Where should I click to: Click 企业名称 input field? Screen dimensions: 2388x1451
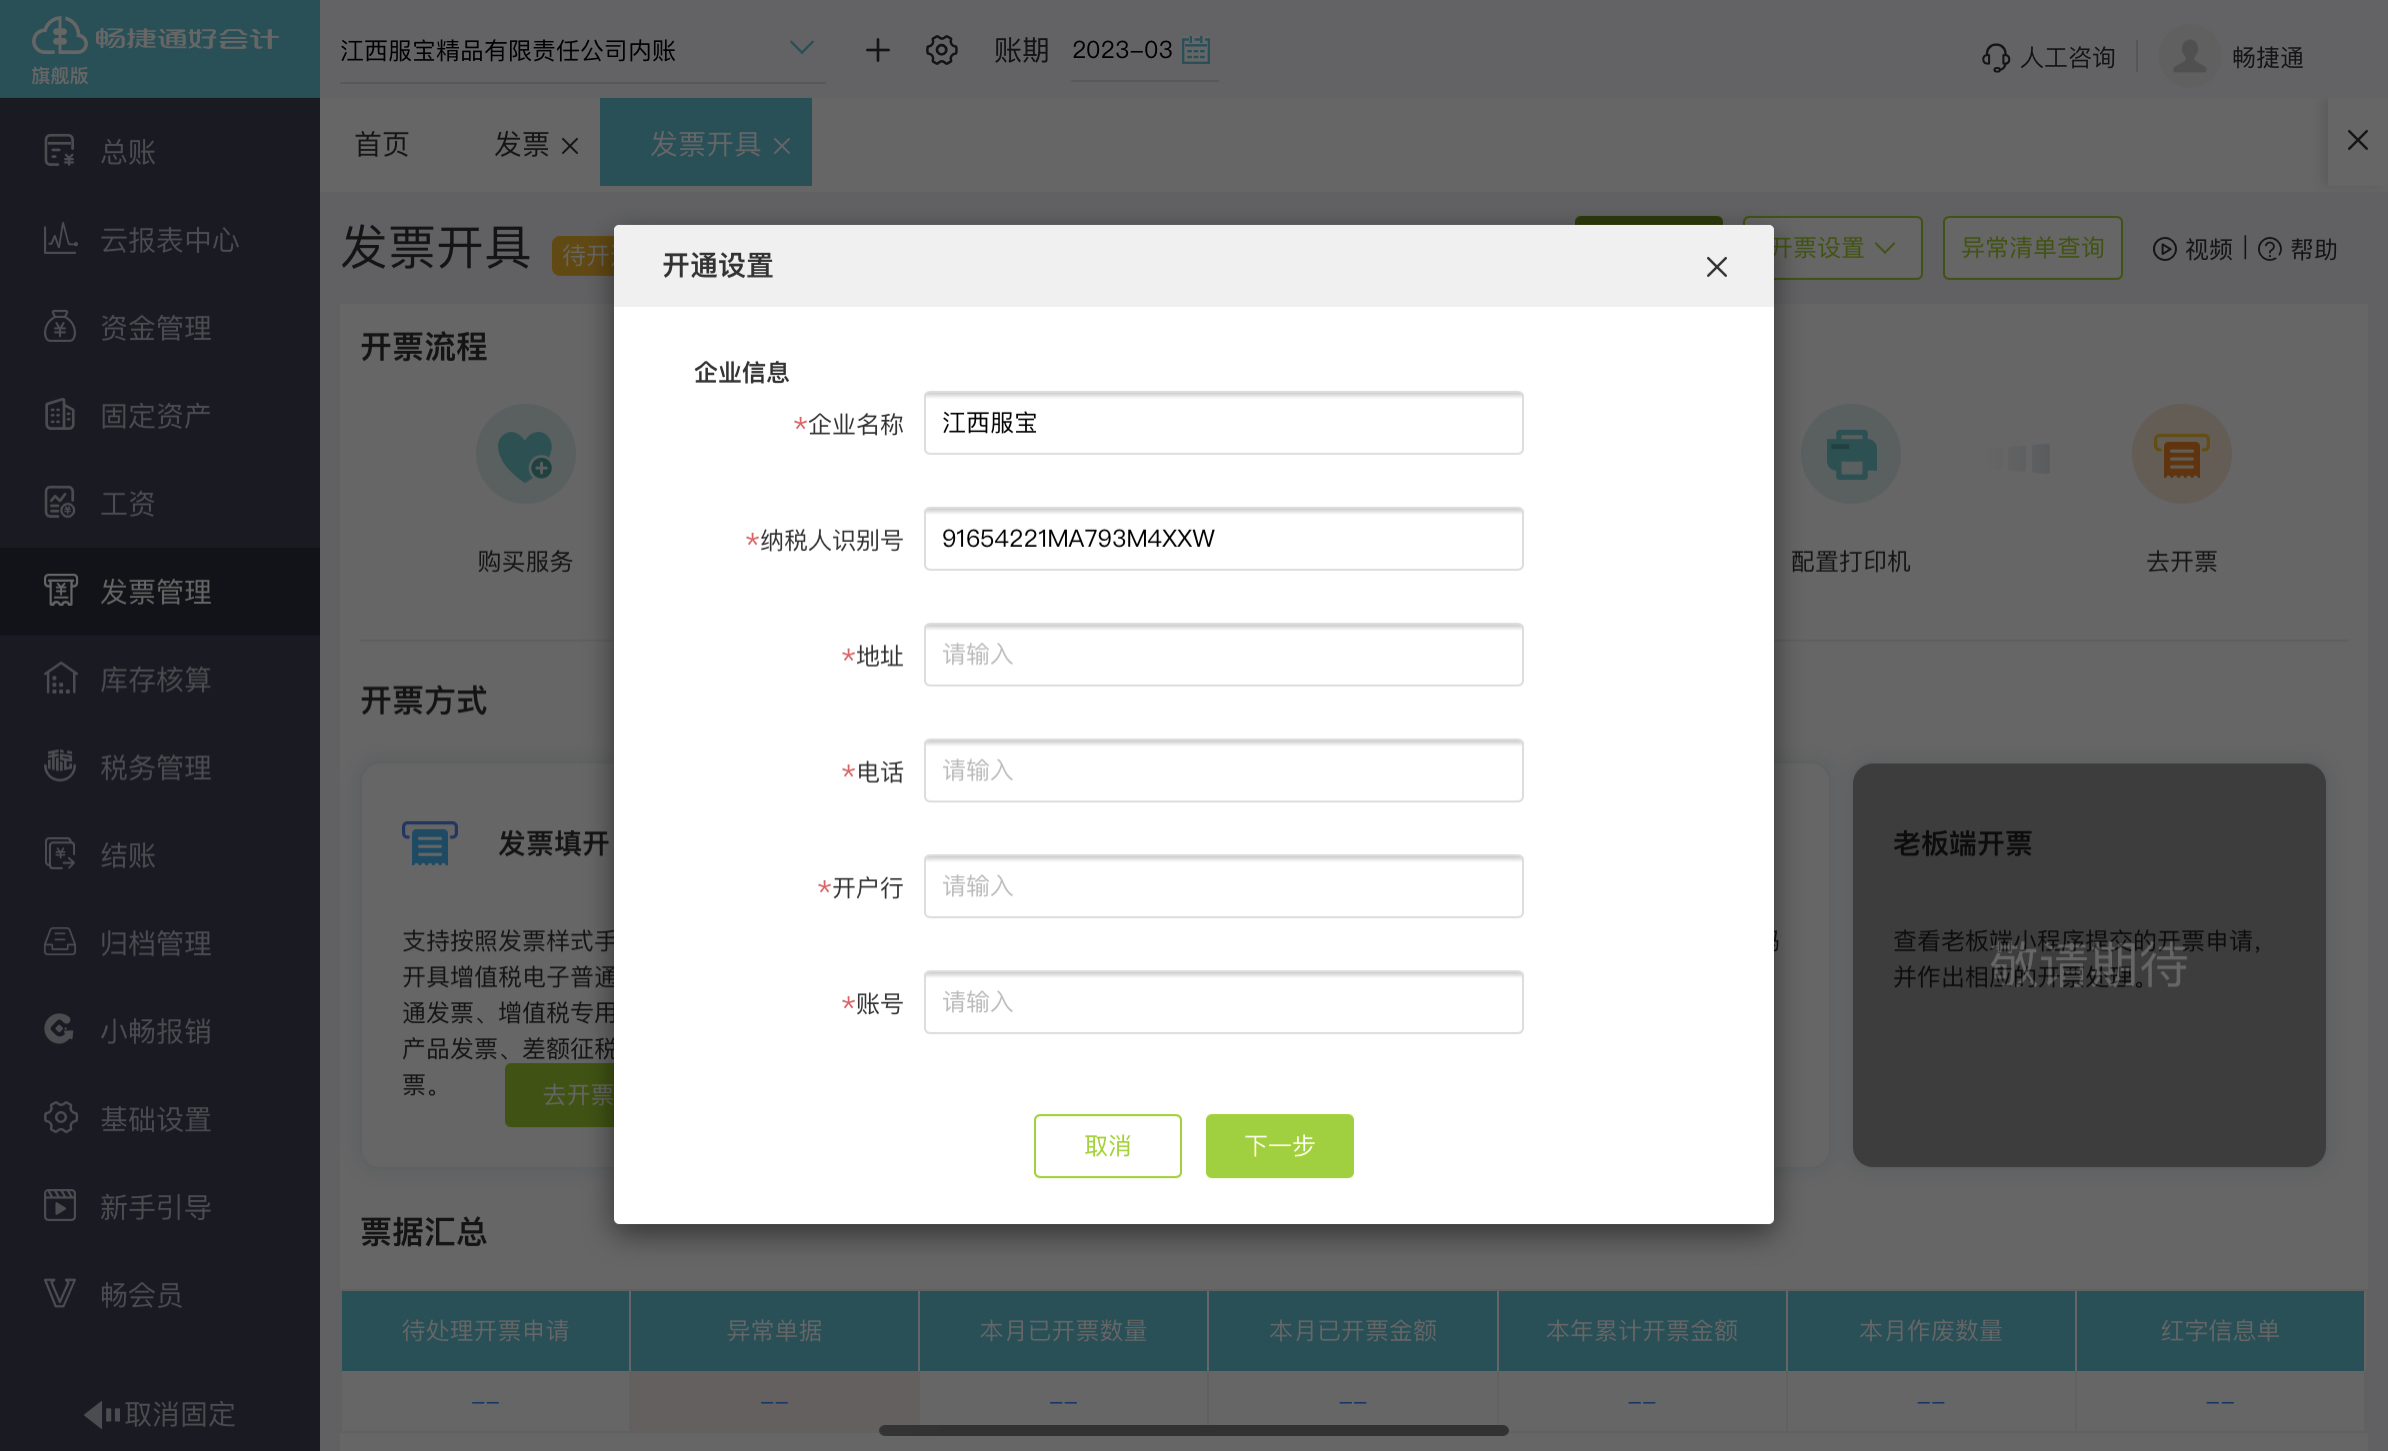point(1220,423)
